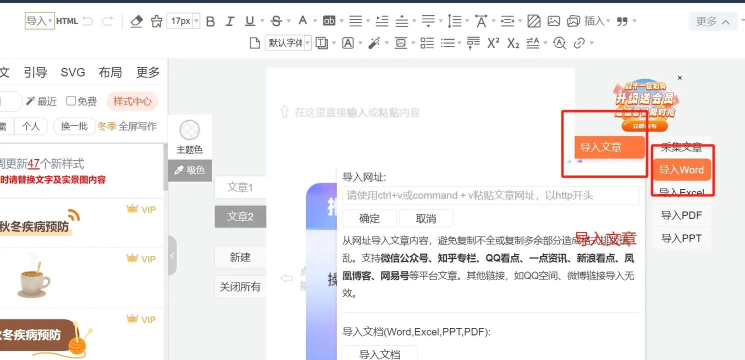This screenshot has height=360, width=745.
Task: Redo the last edit
Action: click(108, 21)
